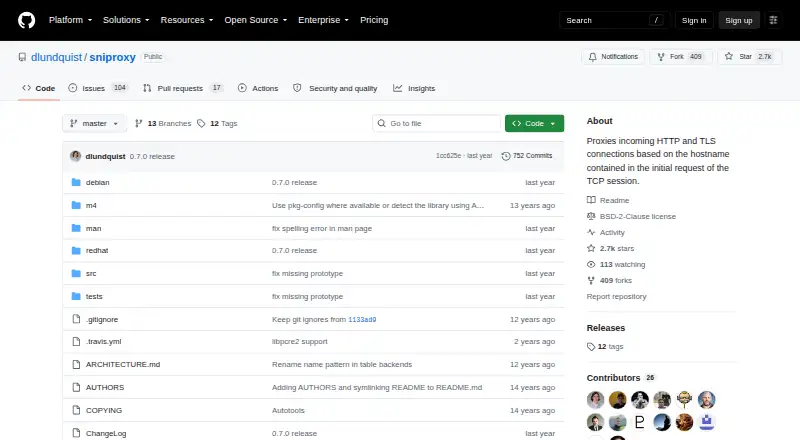Image resolution: width=800 pixels, height=440 pixels.
Task: Open the .travis.yml file name
Action: pyautogui.click(x=104, y=341)
